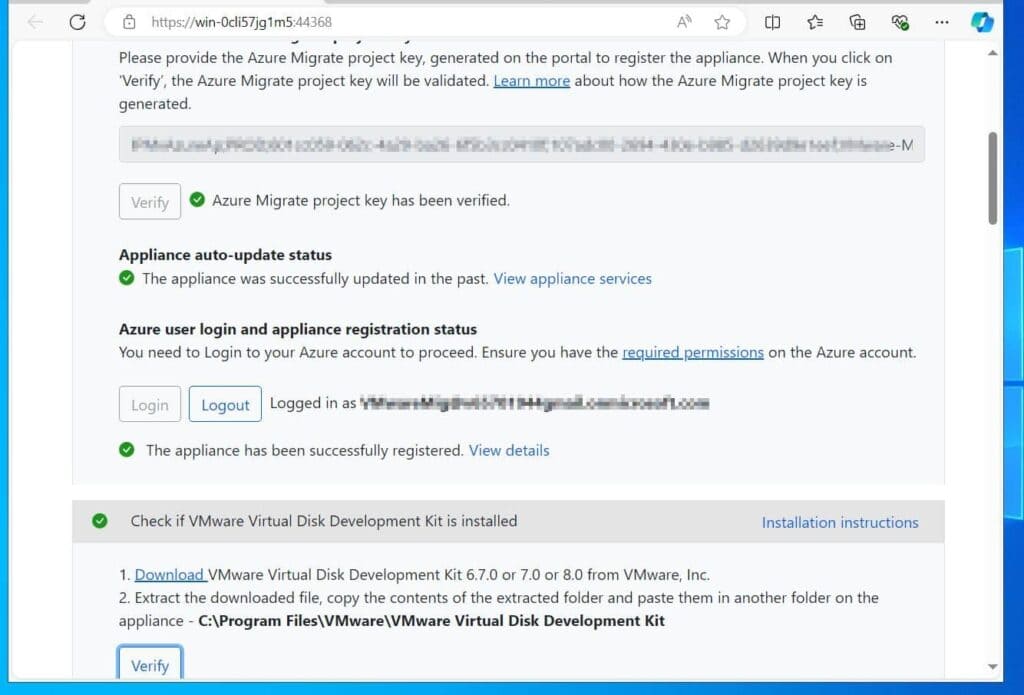Click the Logout button

(225, 404)
